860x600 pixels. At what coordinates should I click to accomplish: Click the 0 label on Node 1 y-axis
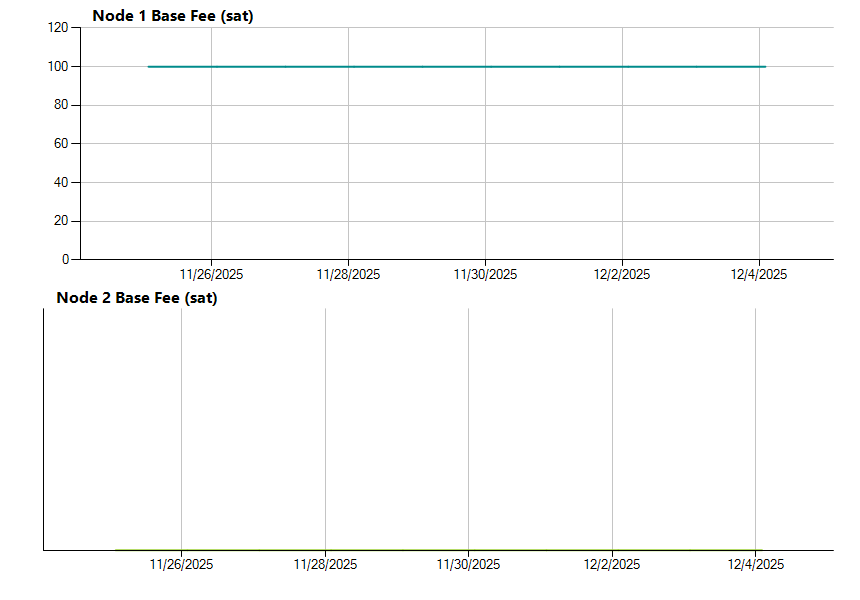(64, 259)
